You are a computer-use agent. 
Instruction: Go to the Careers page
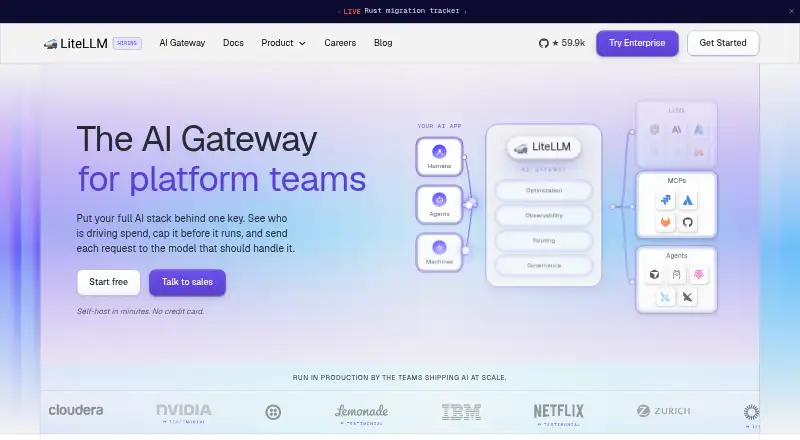point(340,43)
